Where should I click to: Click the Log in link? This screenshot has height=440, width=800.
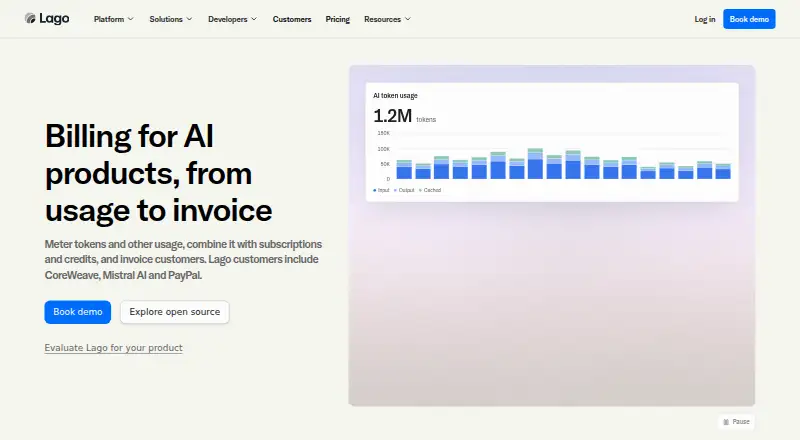tap(705, 19)
